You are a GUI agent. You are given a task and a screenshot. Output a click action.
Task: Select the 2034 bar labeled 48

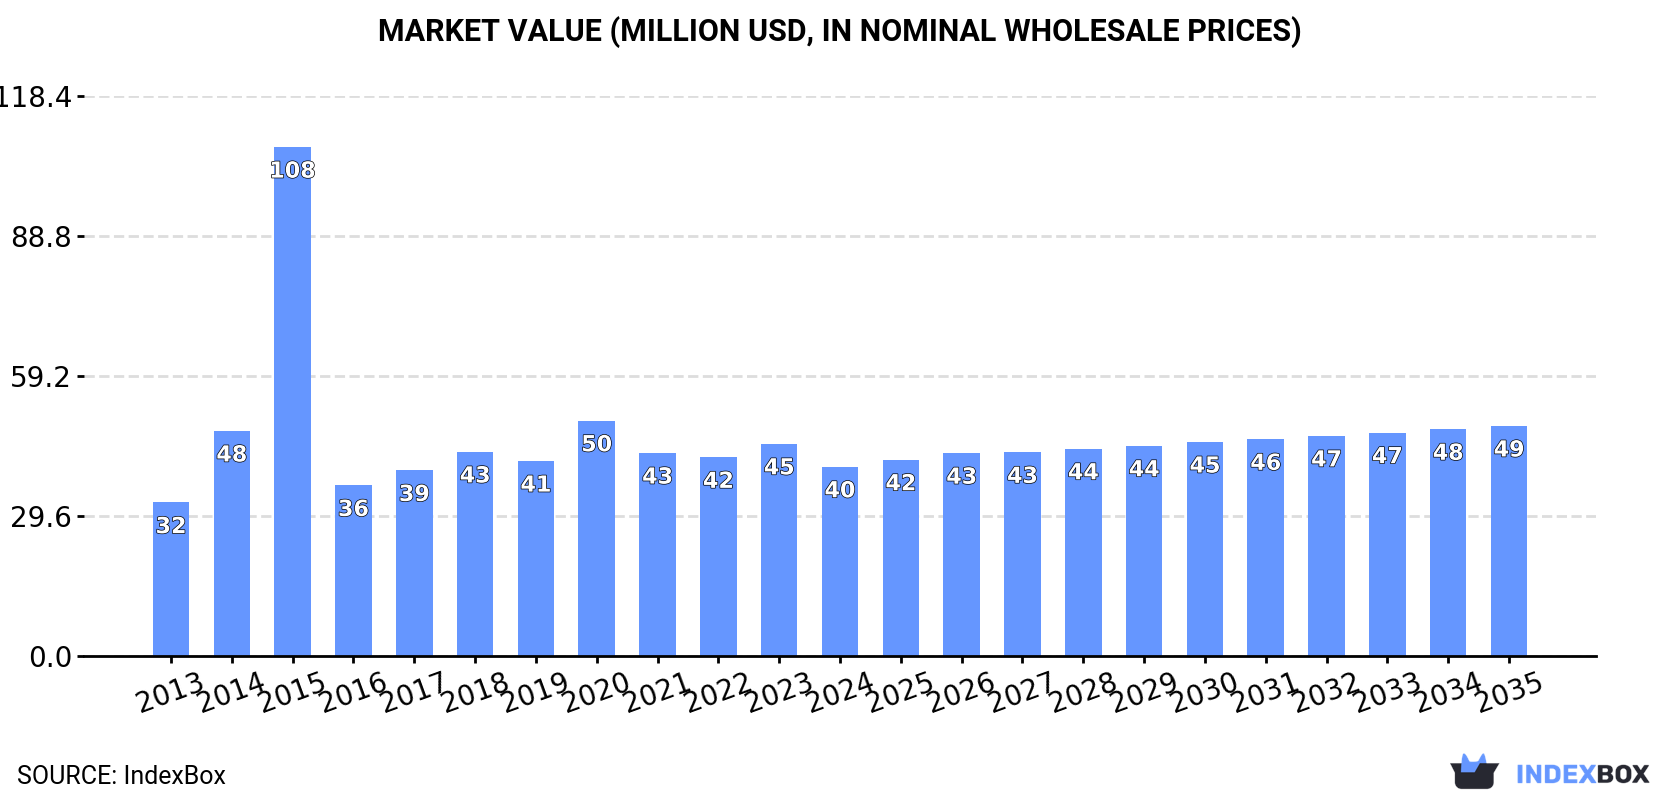1448,542
